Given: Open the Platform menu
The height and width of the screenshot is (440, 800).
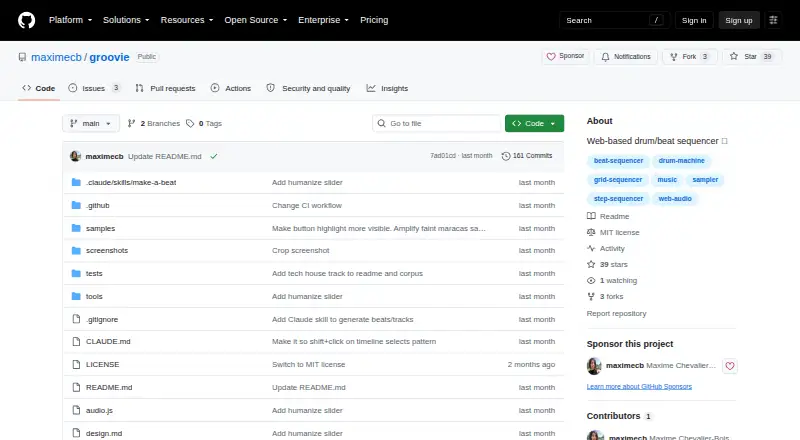Looking at the screenshot, I should (x=70, y=20).
